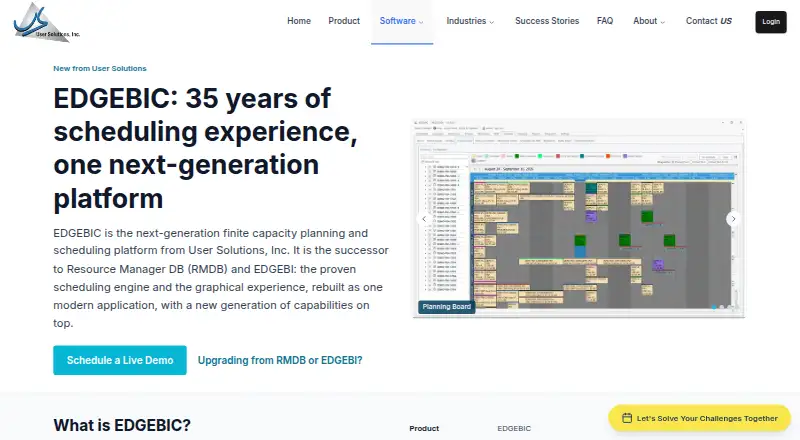Open Success Stories page
The height and width of the screenshot is (440, 800).
[547, 21]
